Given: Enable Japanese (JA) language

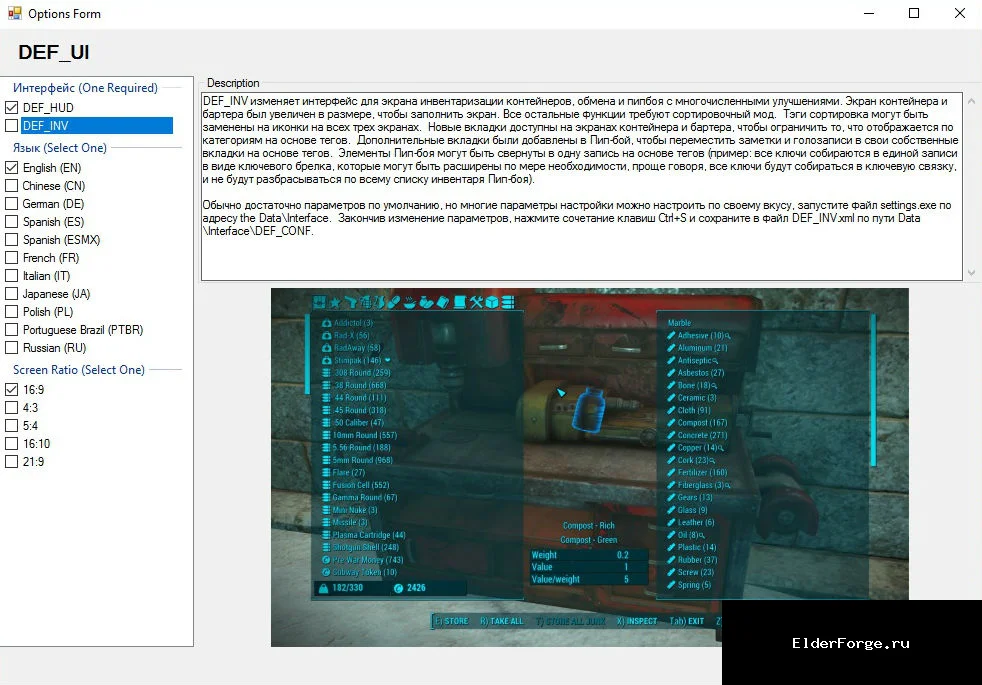Looking at the screenshot, I should coord(12,294).
